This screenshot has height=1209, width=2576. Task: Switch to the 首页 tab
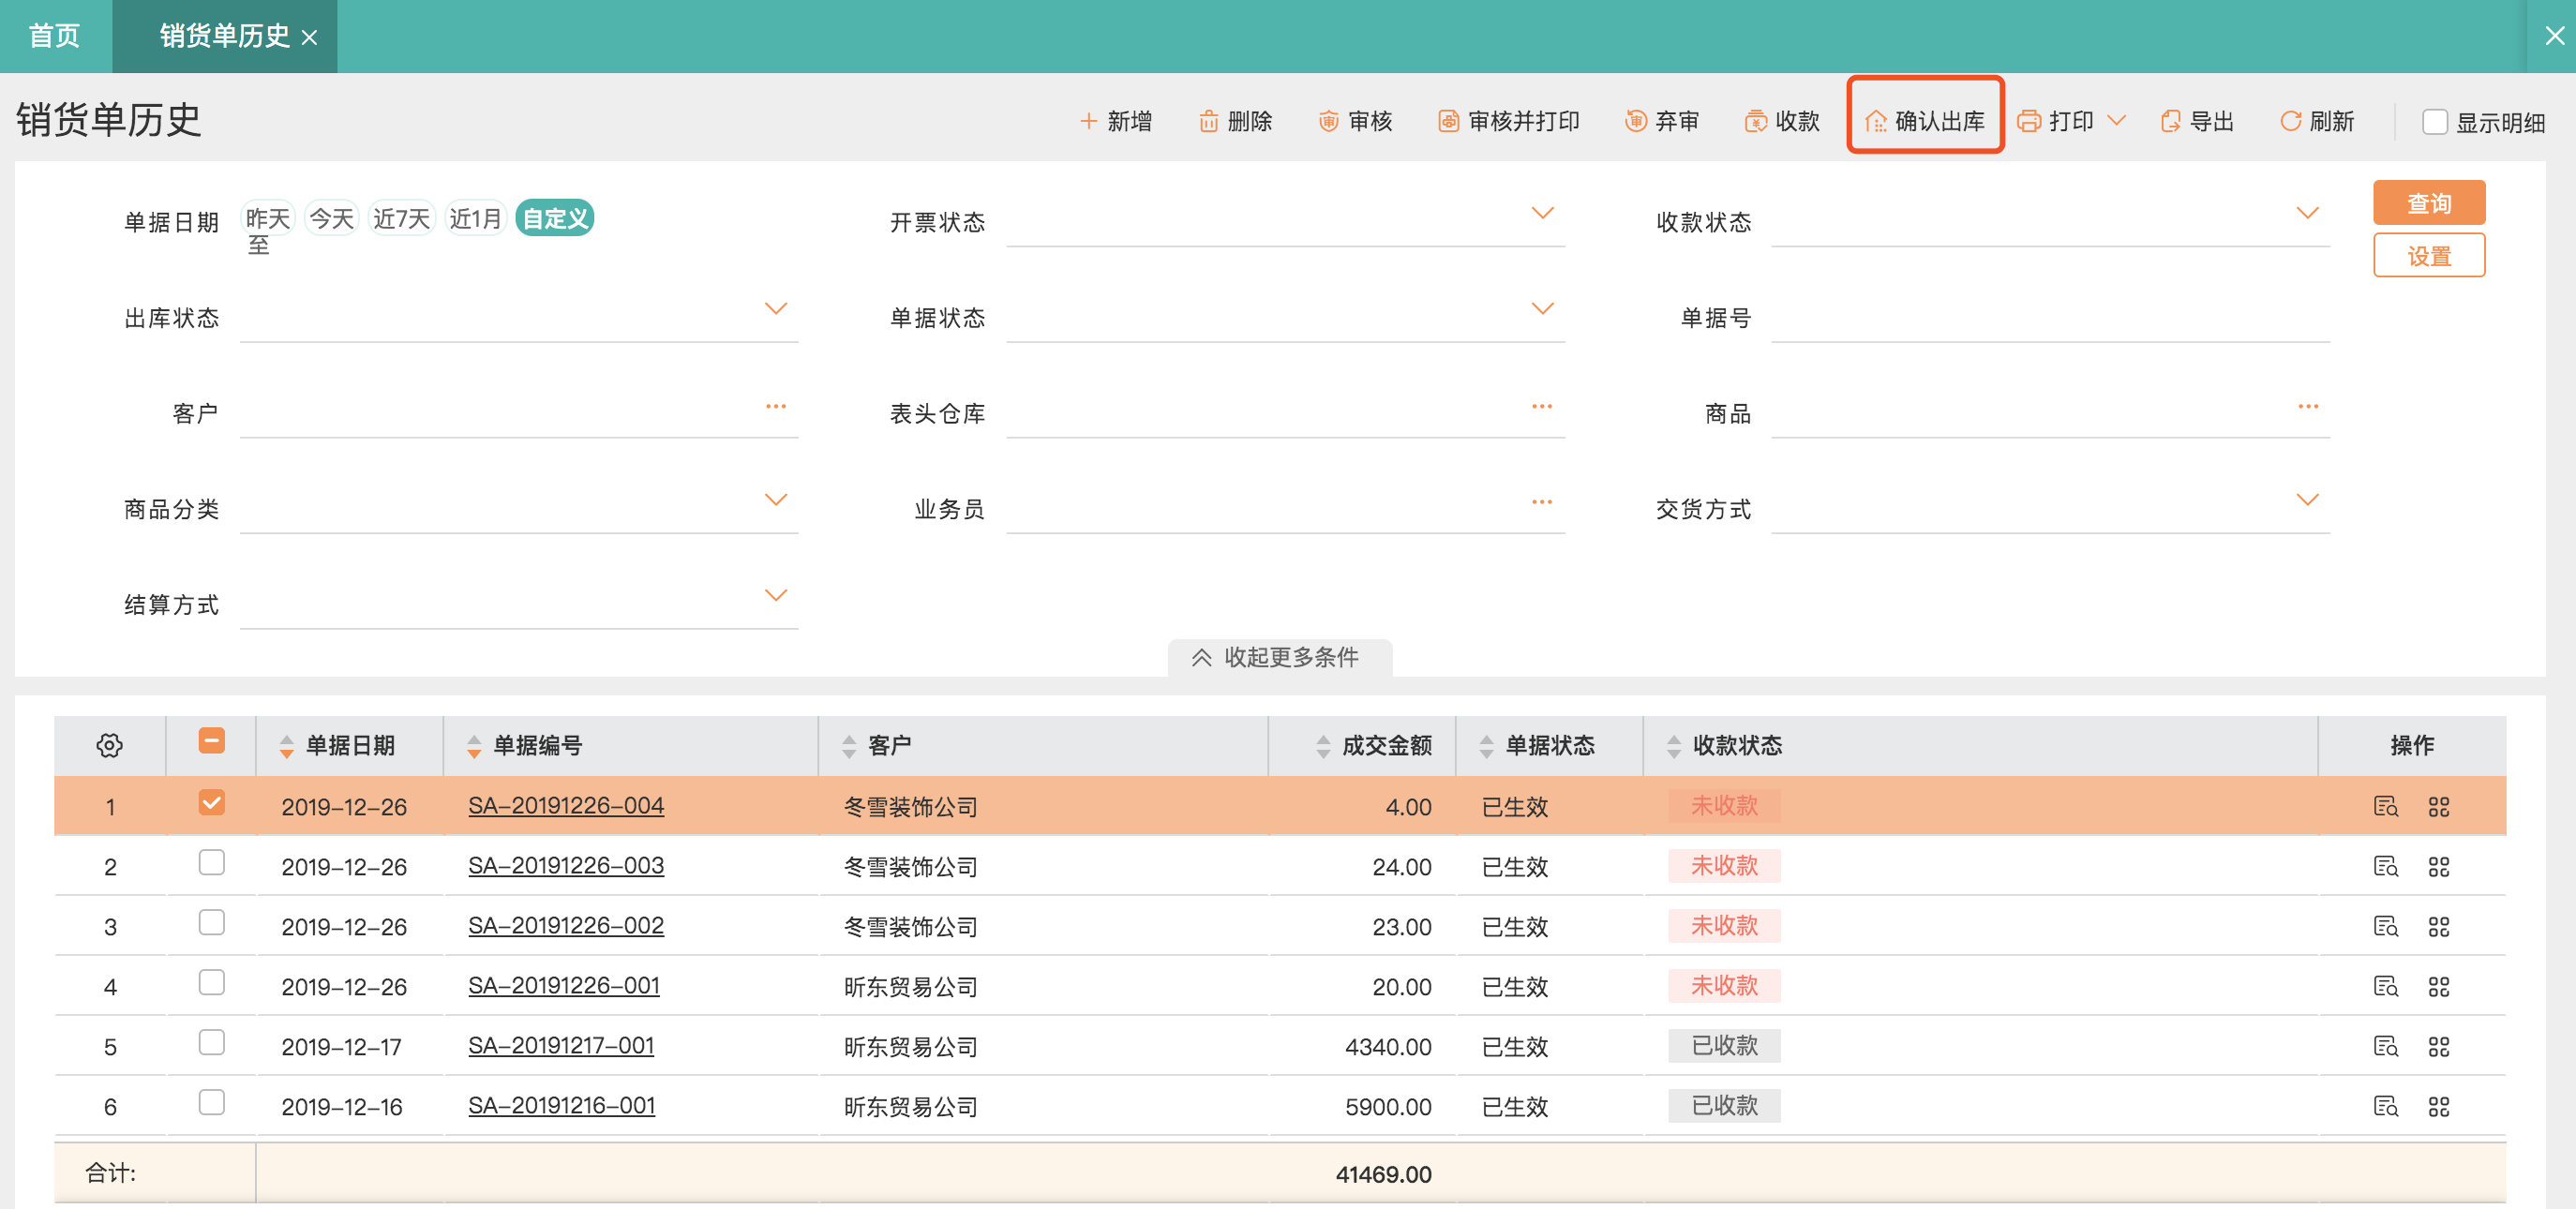(54, 31)
